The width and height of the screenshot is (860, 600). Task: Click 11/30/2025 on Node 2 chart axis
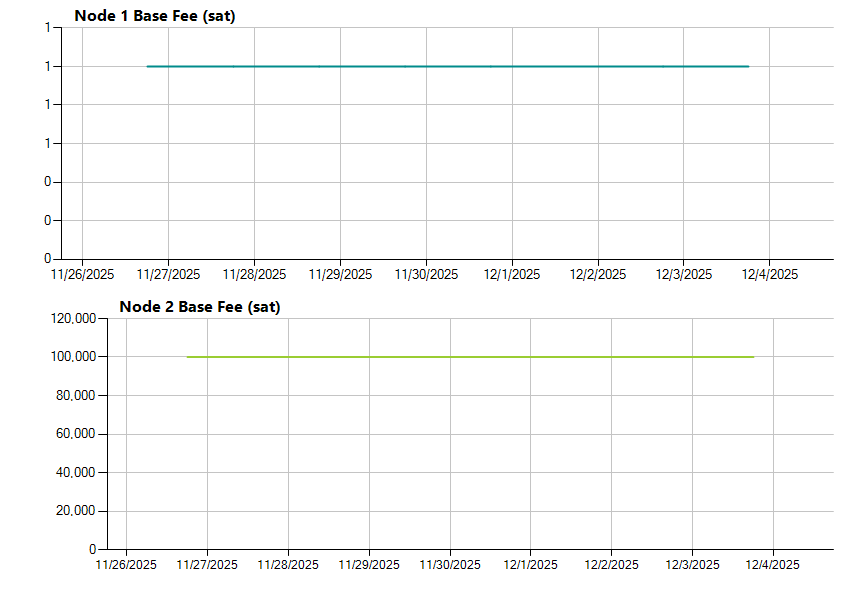click(x=450, y=565)
